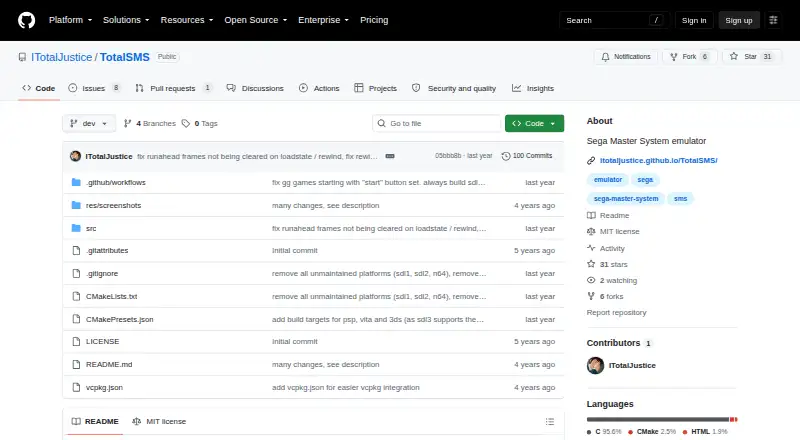The image size is (800, 440).
Task: Open MIT license link in About
Action: click(x=613, y=231)
